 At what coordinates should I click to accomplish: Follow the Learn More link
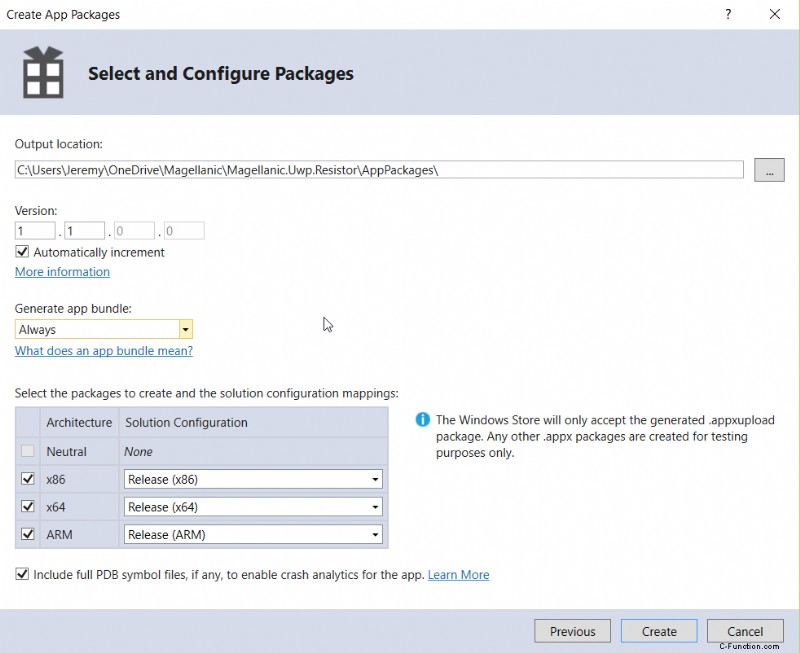click(x=458, y=575)
